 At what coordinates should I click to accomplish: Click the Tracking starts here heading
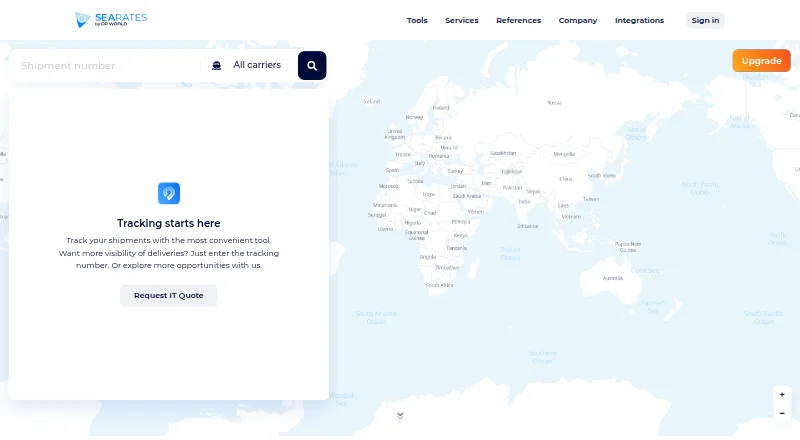coord(168,223)
